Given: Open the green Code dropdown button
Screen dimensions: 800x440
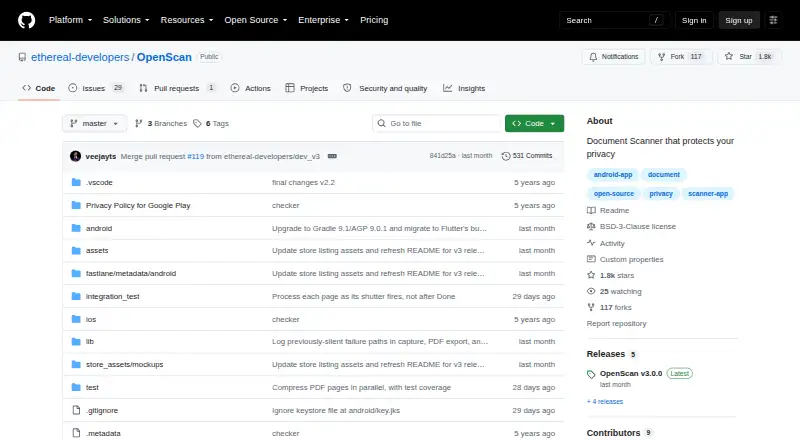Looking at the screenshot, I should (534, 124).
